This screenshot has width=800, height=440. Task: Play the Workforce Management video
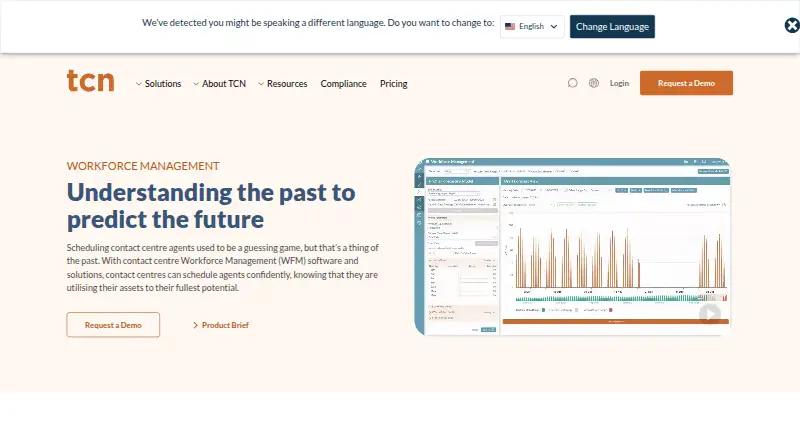pyautogui.click(x=710, y=314)
